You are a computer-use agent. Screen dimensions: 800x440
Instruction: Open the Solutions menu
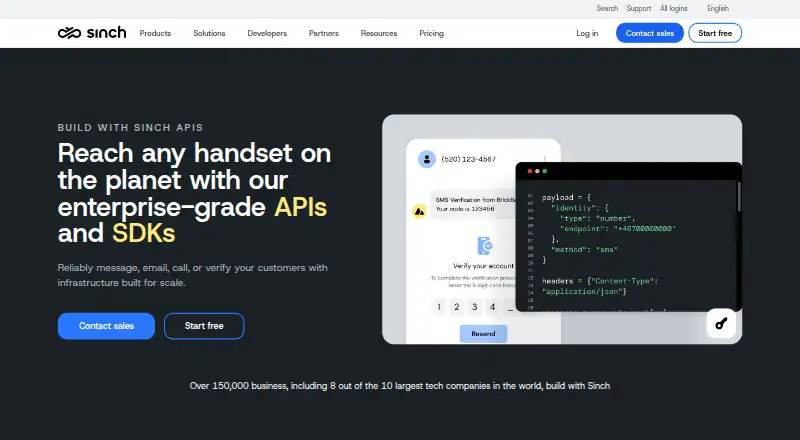pyautogui.click(x=209, y=33)
